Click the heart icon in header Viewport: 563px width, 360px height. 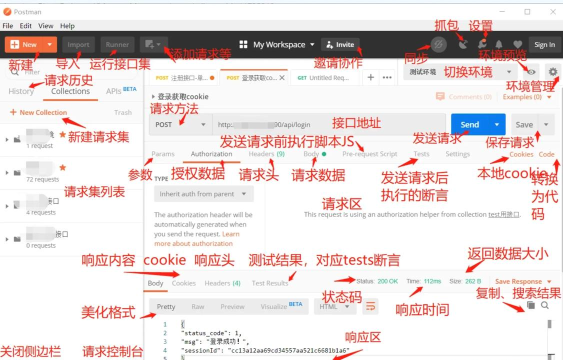[x=517, y=45]
